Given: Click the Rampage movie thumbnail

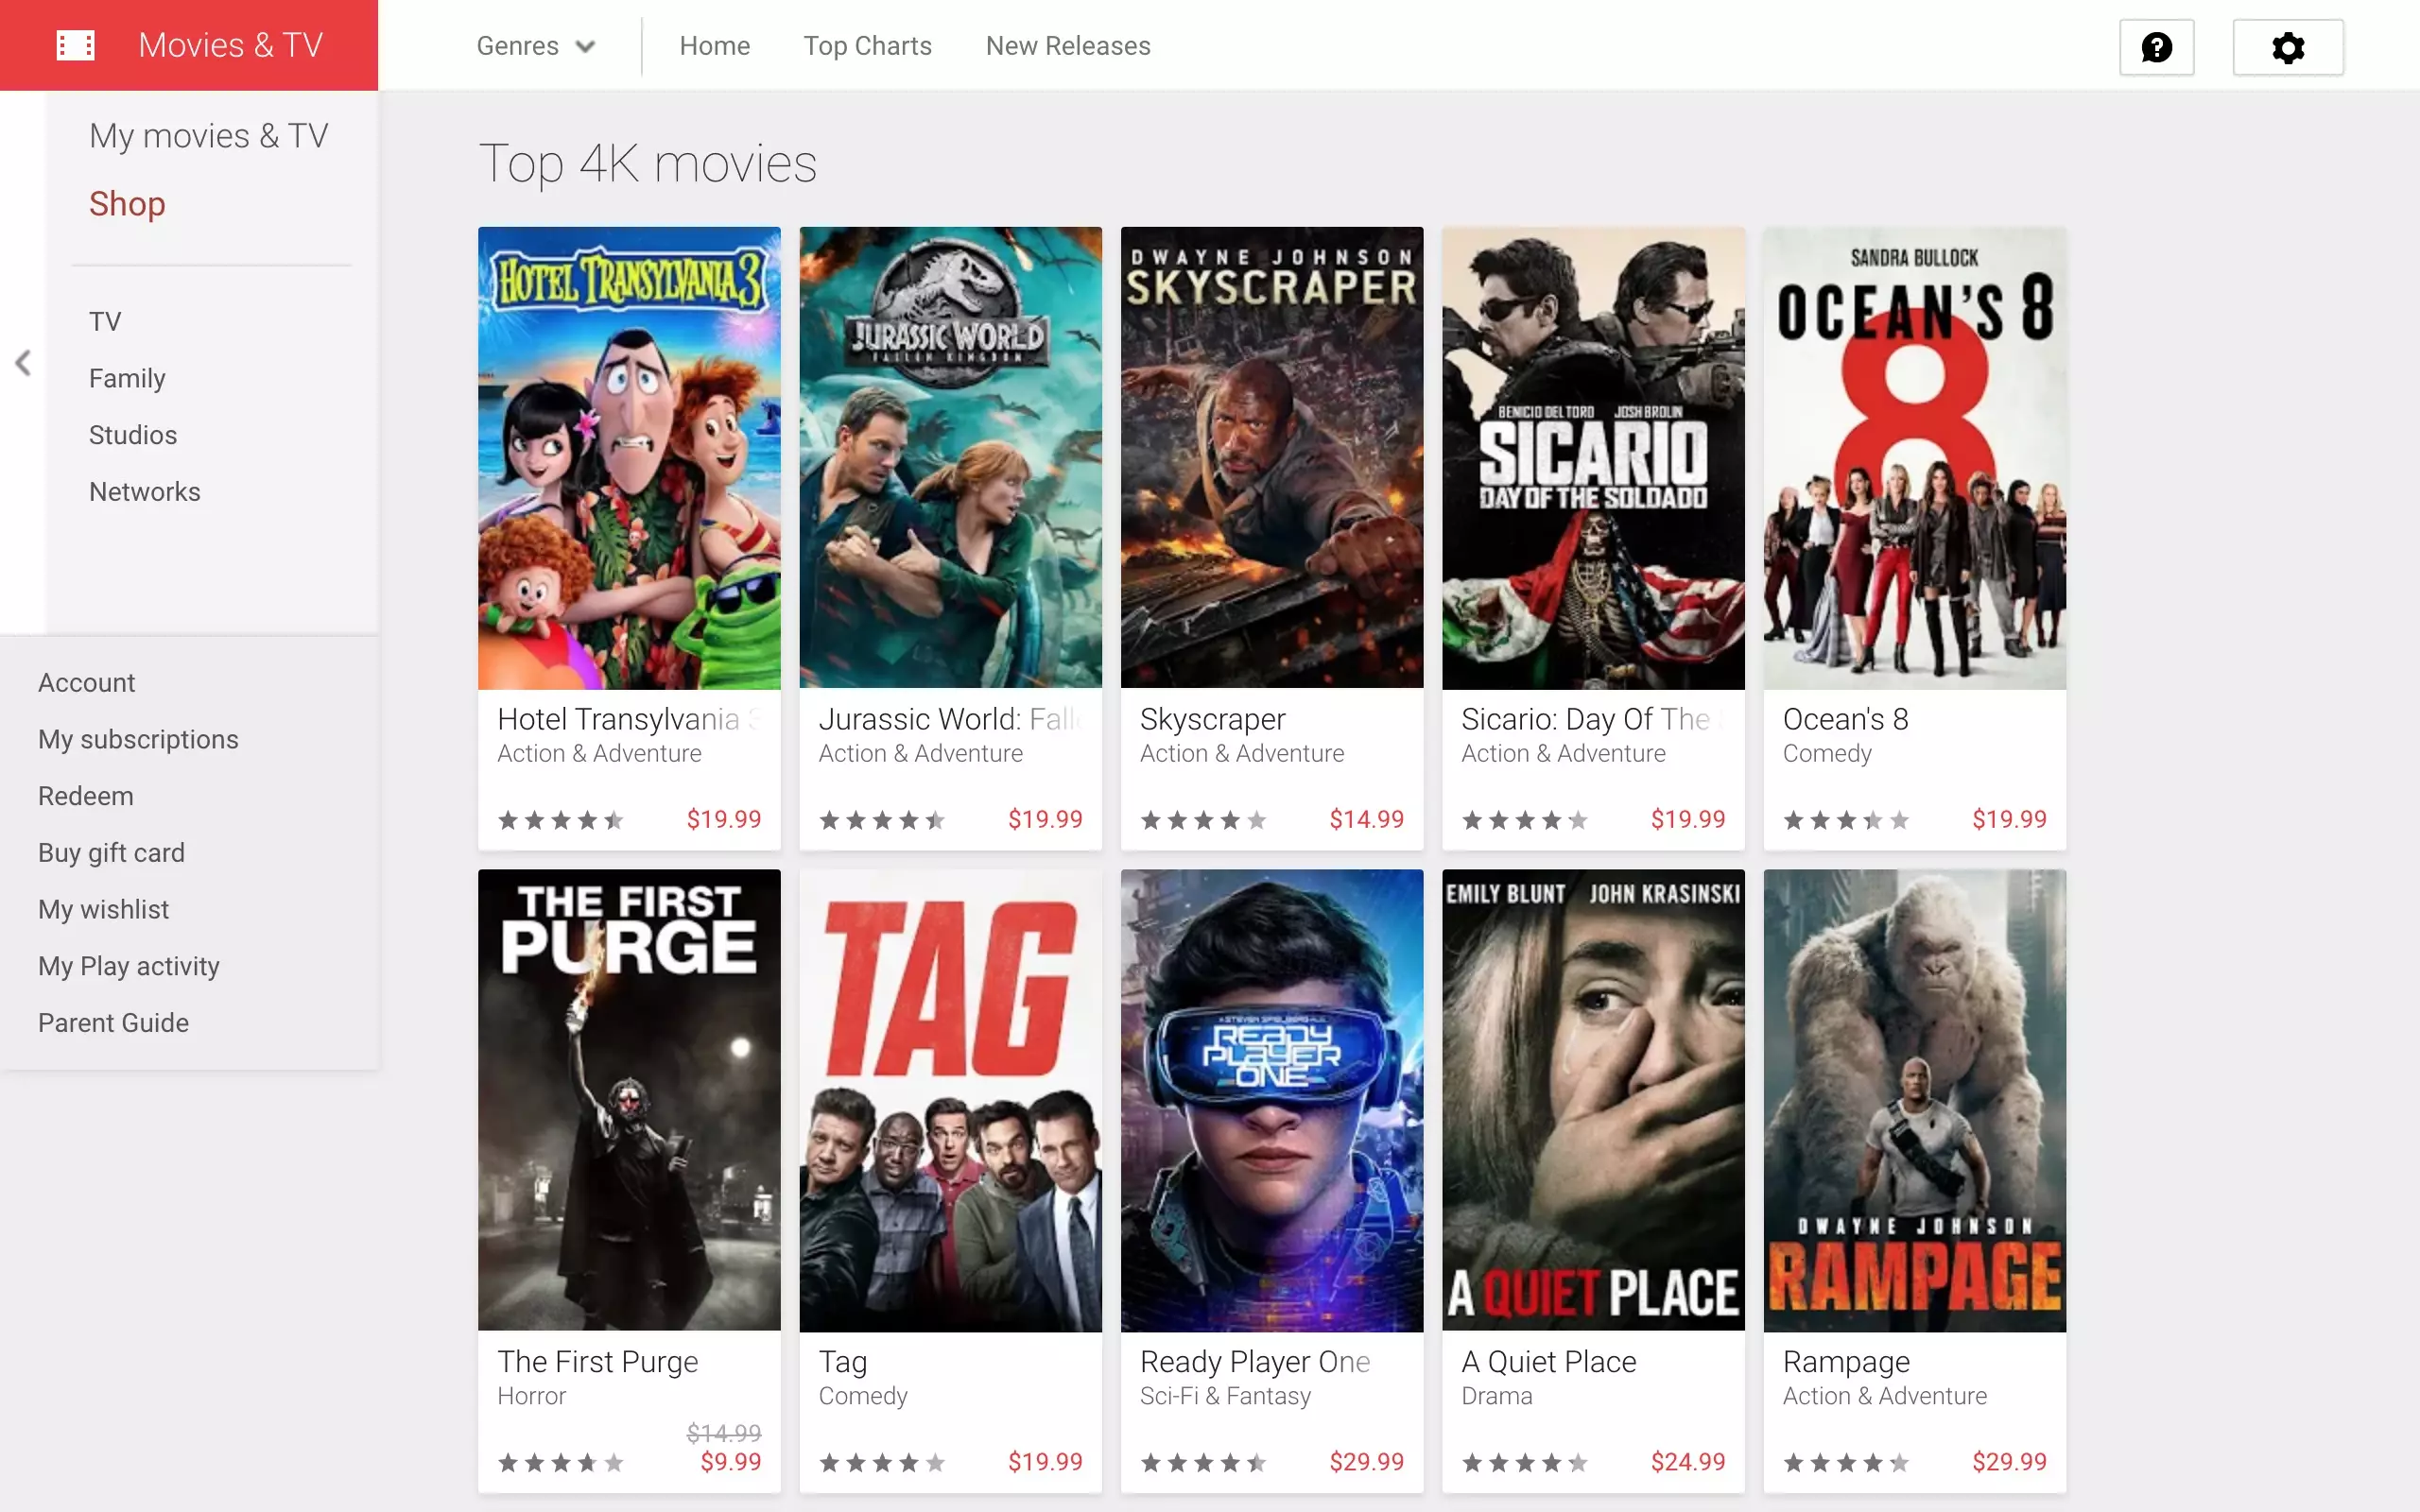Looking at the screenshot, I should (1913, 1099).
